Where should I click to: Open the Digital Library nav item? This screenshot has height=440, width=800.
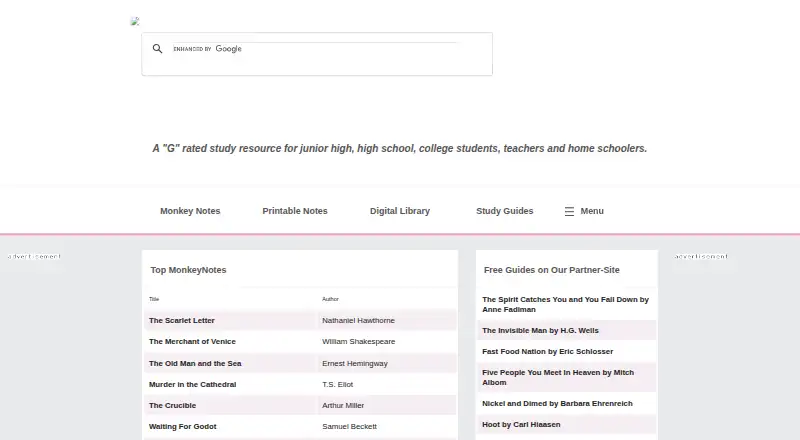coord(400,211)
